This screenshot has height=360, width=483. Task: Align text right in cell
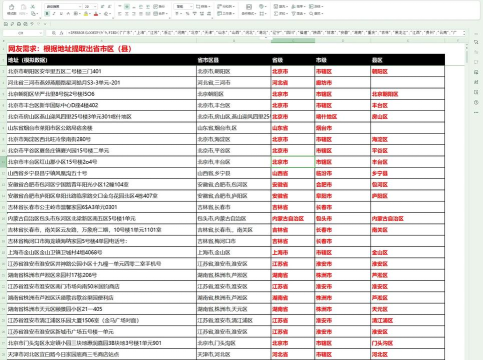click(134, 14)
